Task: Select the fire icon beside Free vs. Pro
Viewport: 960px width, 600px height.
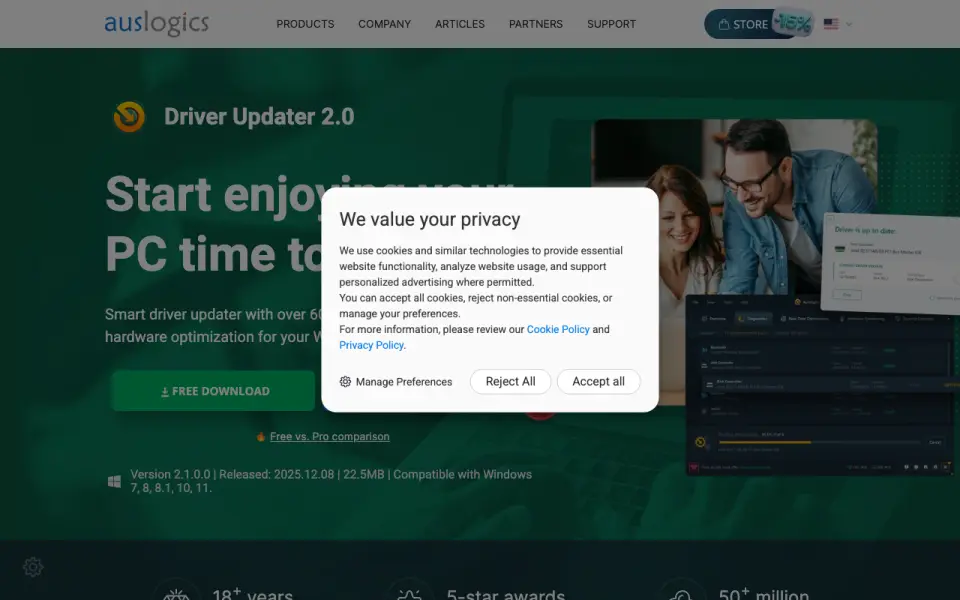Action: coord(261,437)
